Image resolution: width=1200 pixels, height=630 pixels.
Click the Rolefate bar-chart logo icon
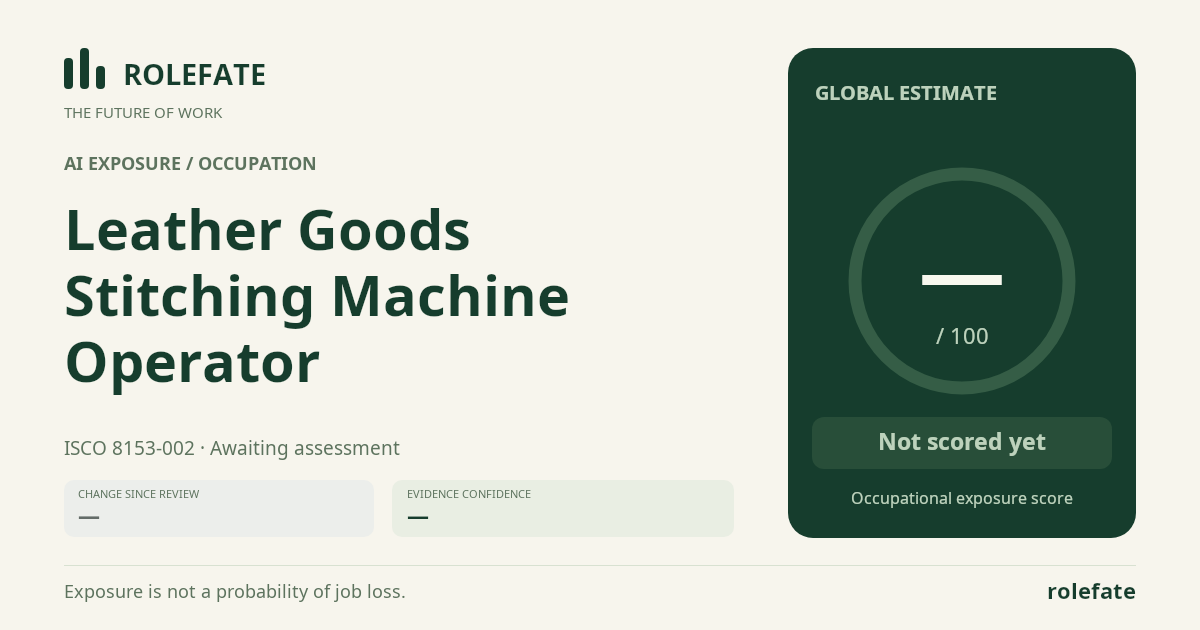[x=84, y=69]
